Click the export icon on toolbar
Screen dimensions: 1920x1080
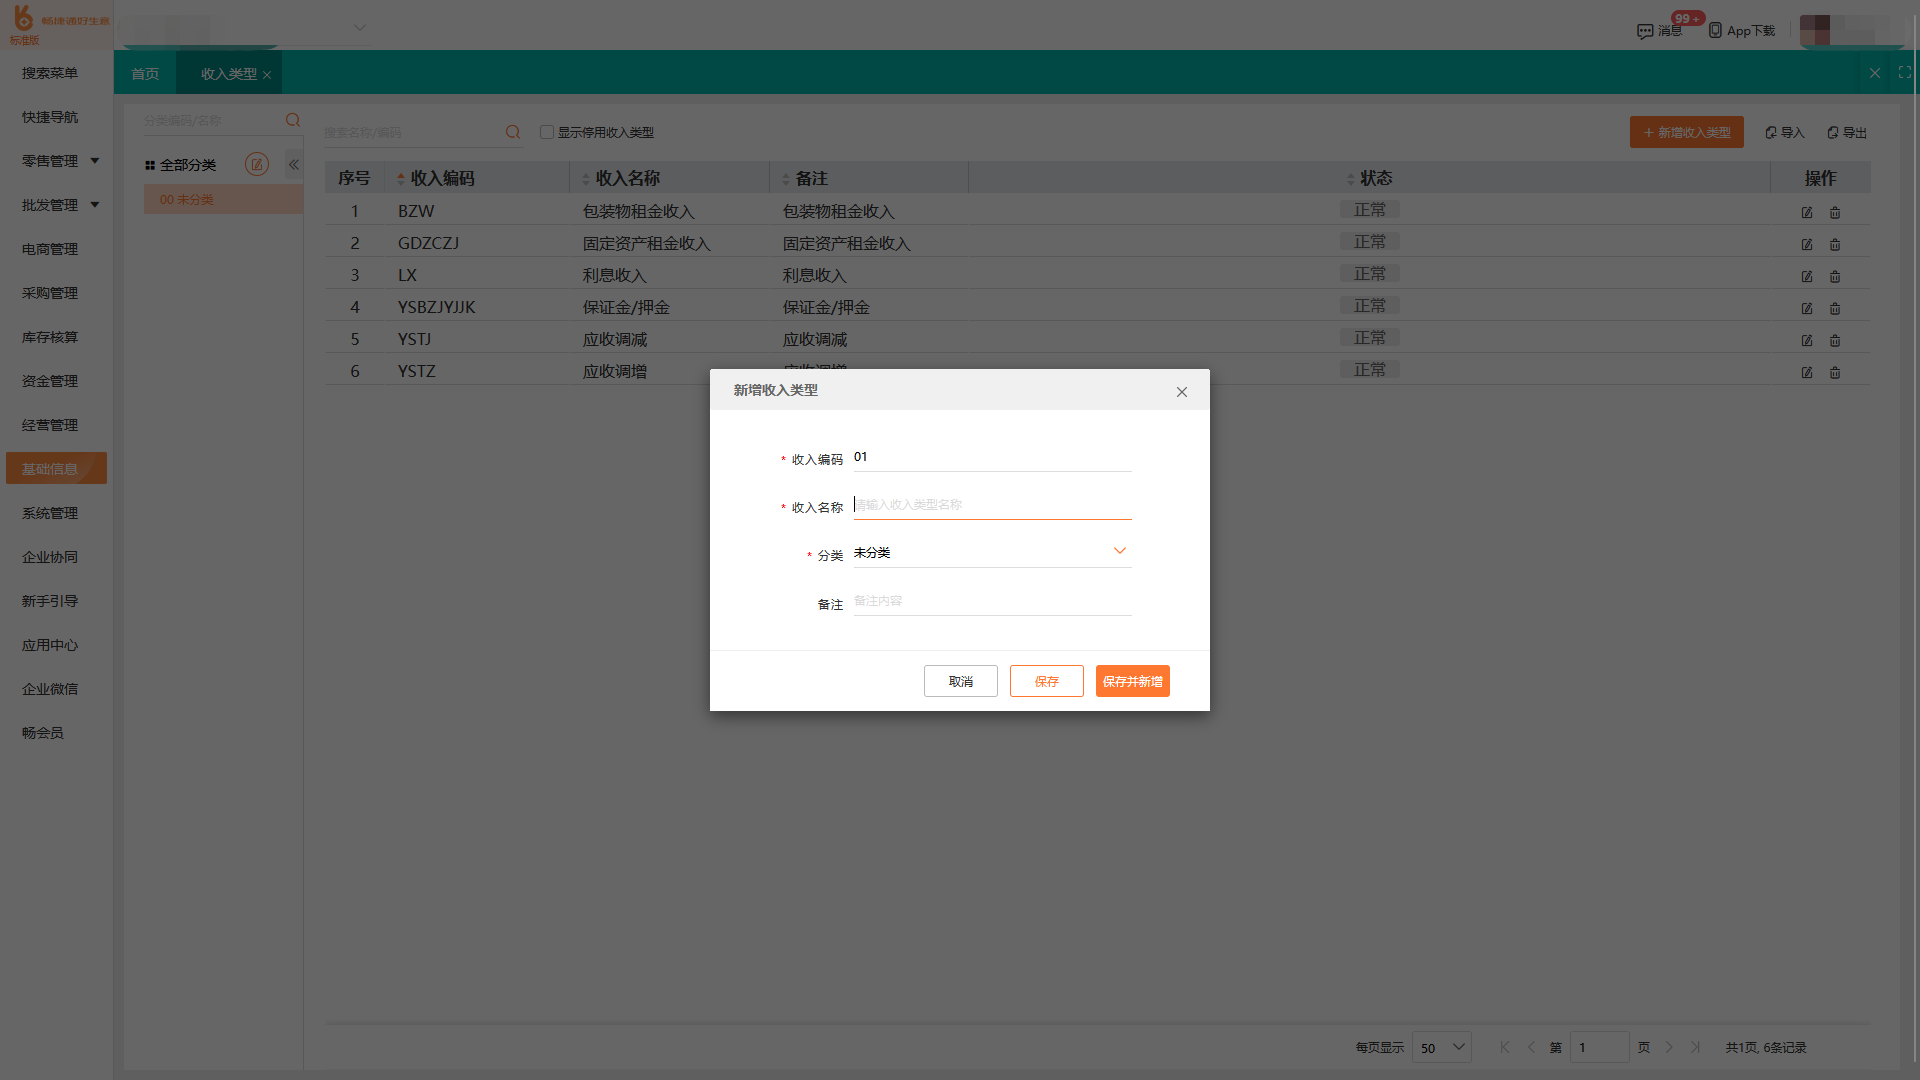pos(1847,132)
